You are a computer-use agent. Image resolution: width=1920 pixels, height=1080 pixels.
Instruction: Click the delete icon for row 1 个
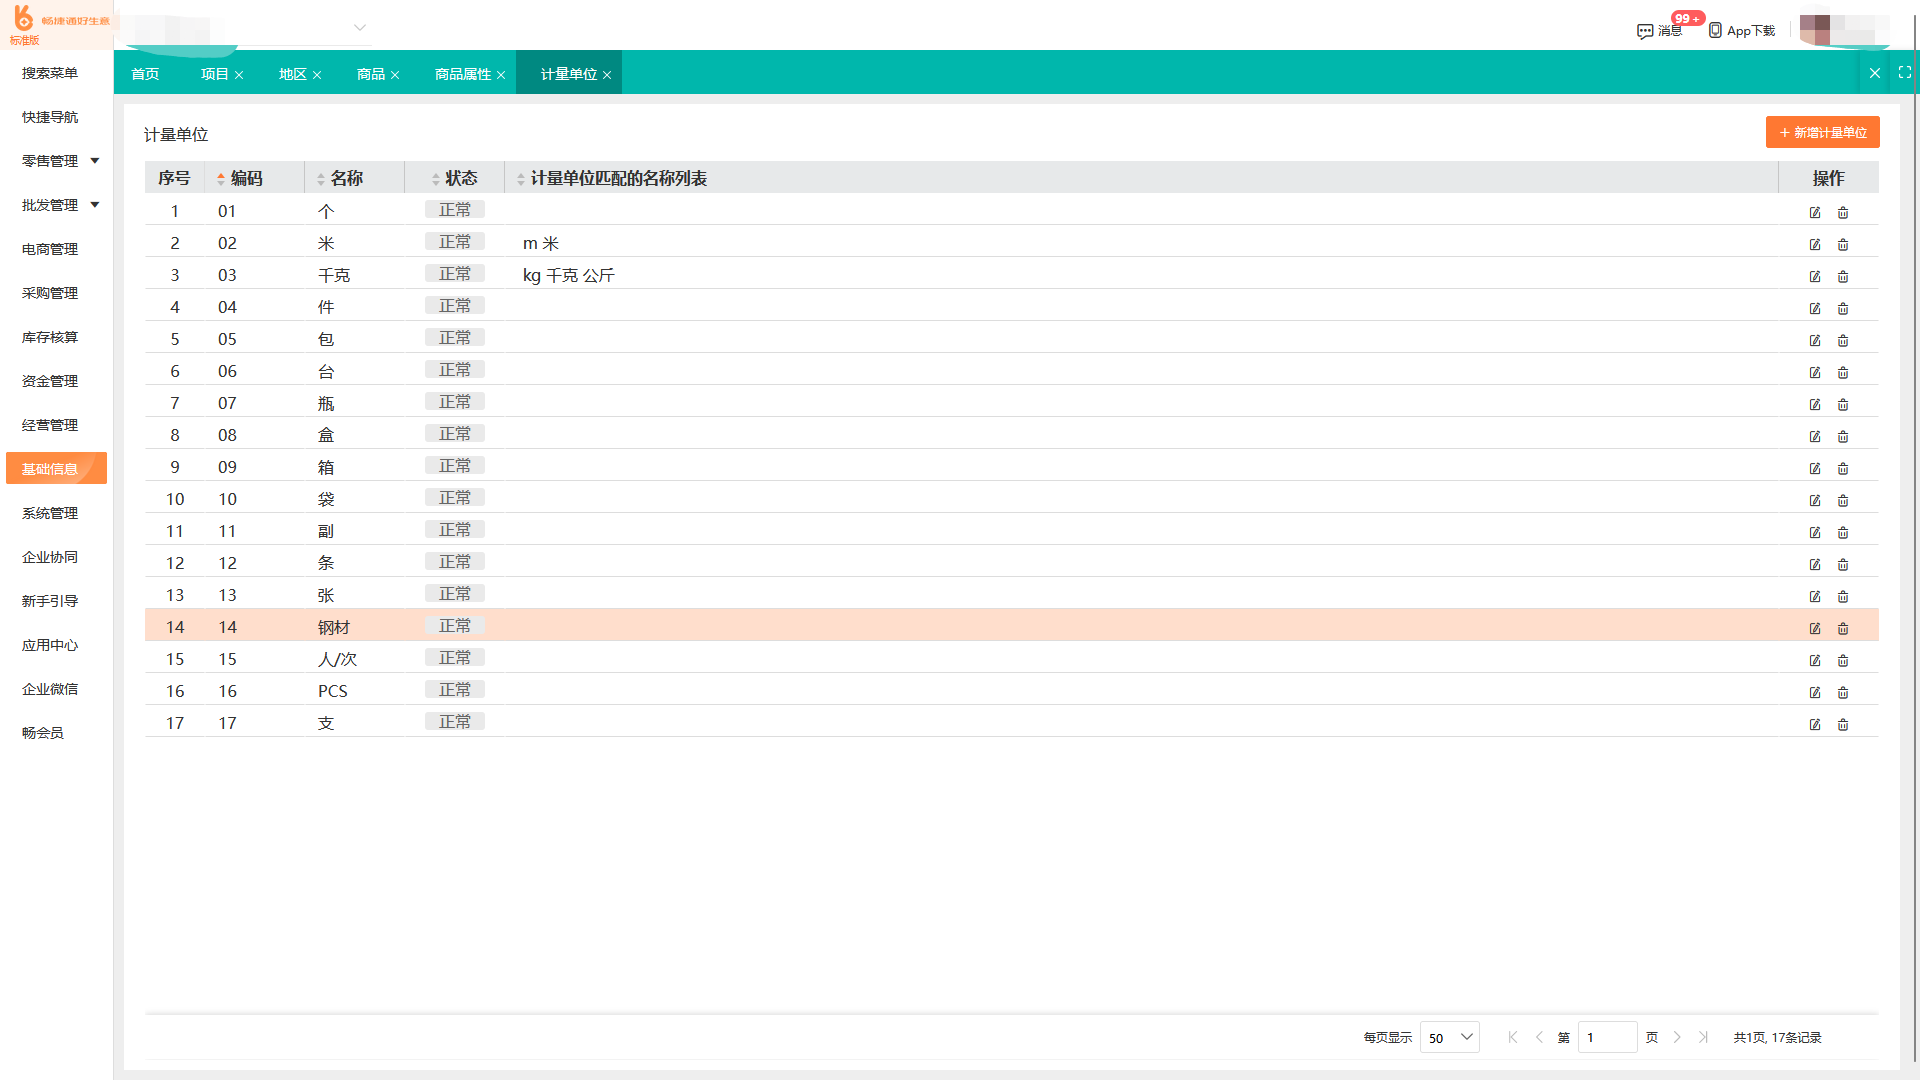(1844, 210)
